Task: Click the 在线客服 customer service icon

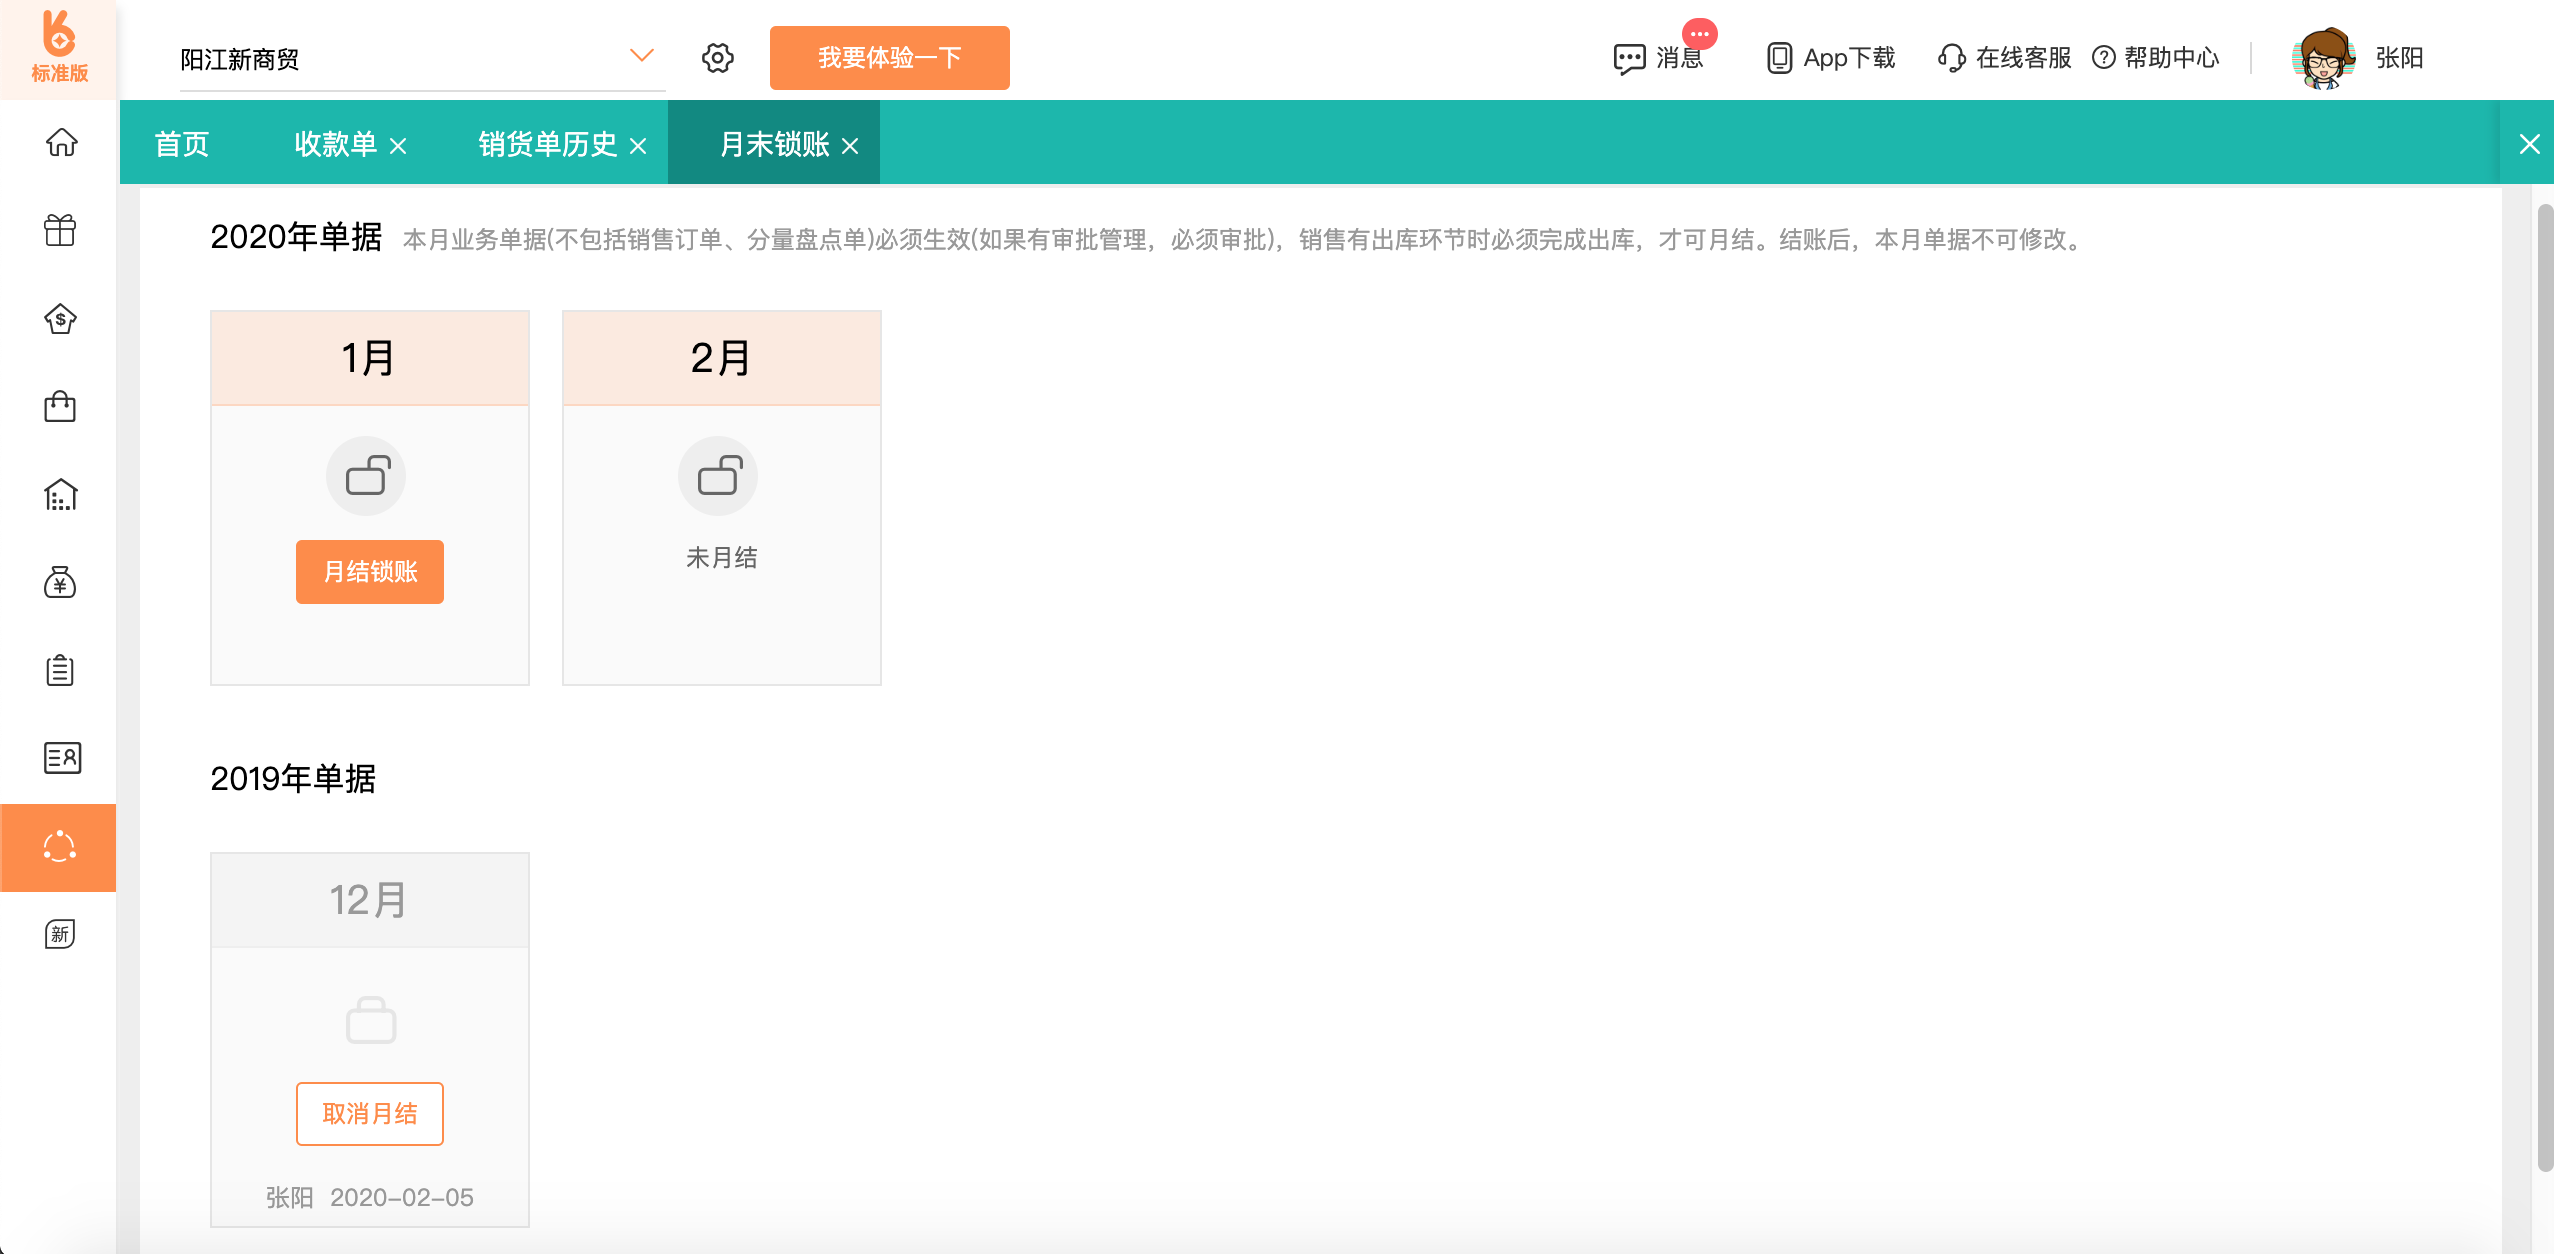Action: (x=1950, y=57)
